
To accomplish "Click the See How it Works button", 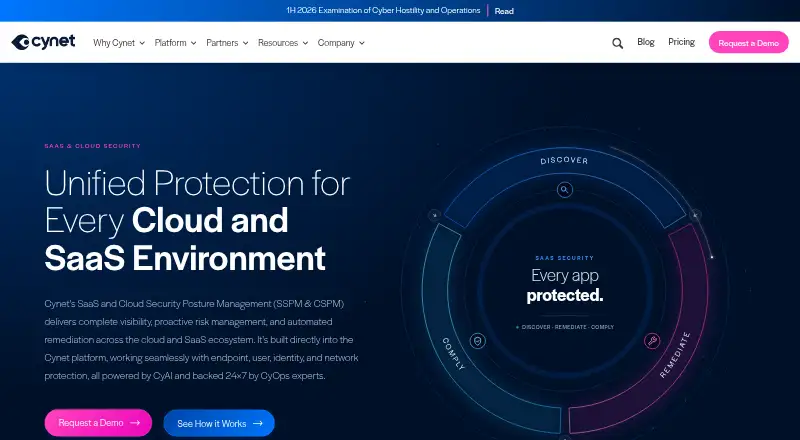I will 219,423.
